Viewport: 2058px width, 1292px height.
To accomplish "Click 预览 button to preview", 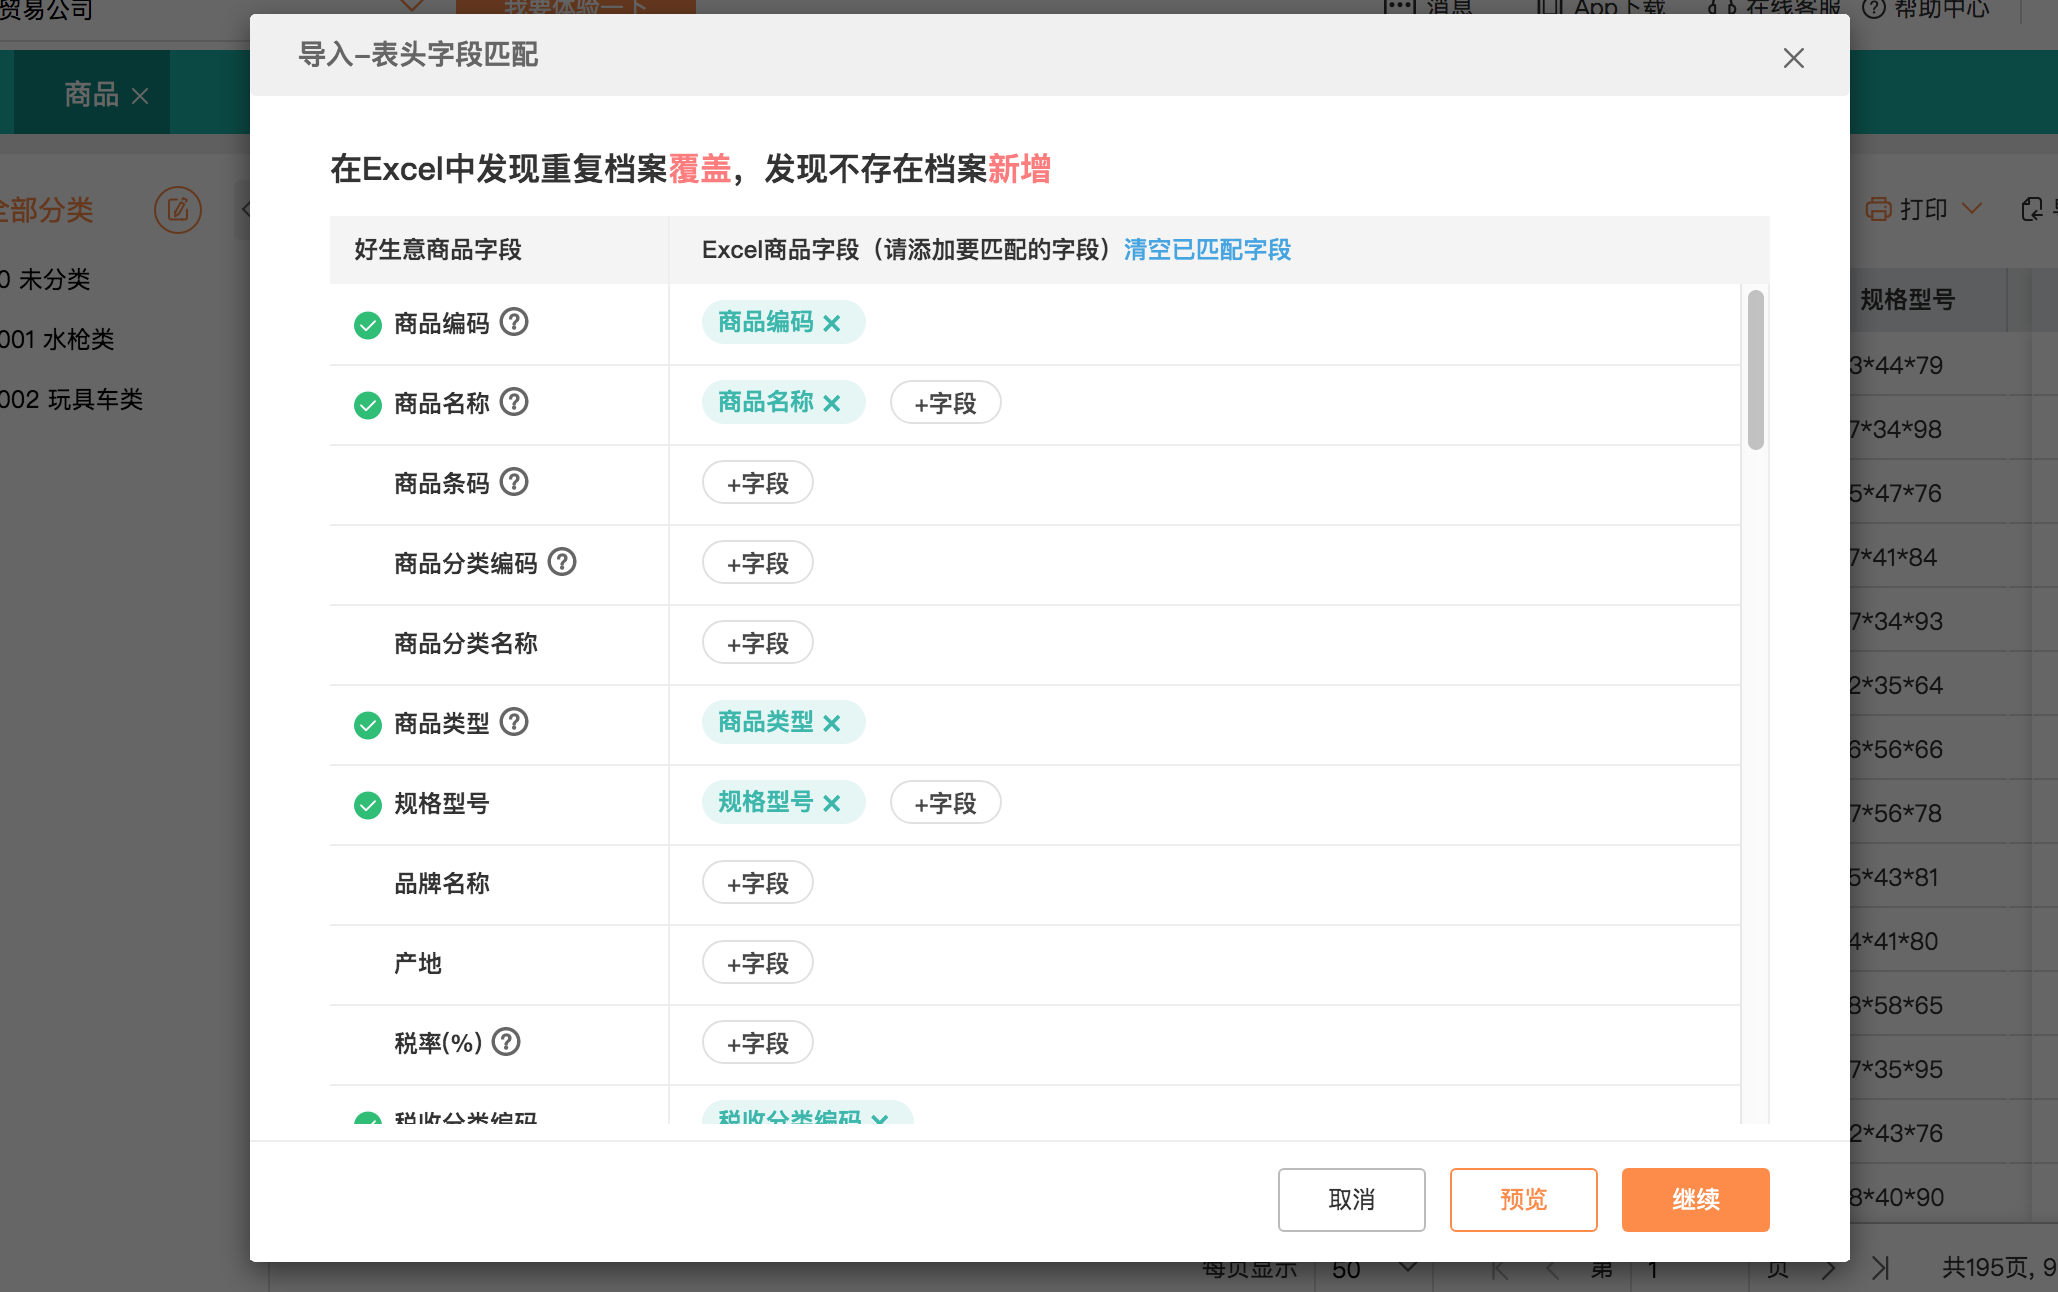I will tap(1524, 1198).
